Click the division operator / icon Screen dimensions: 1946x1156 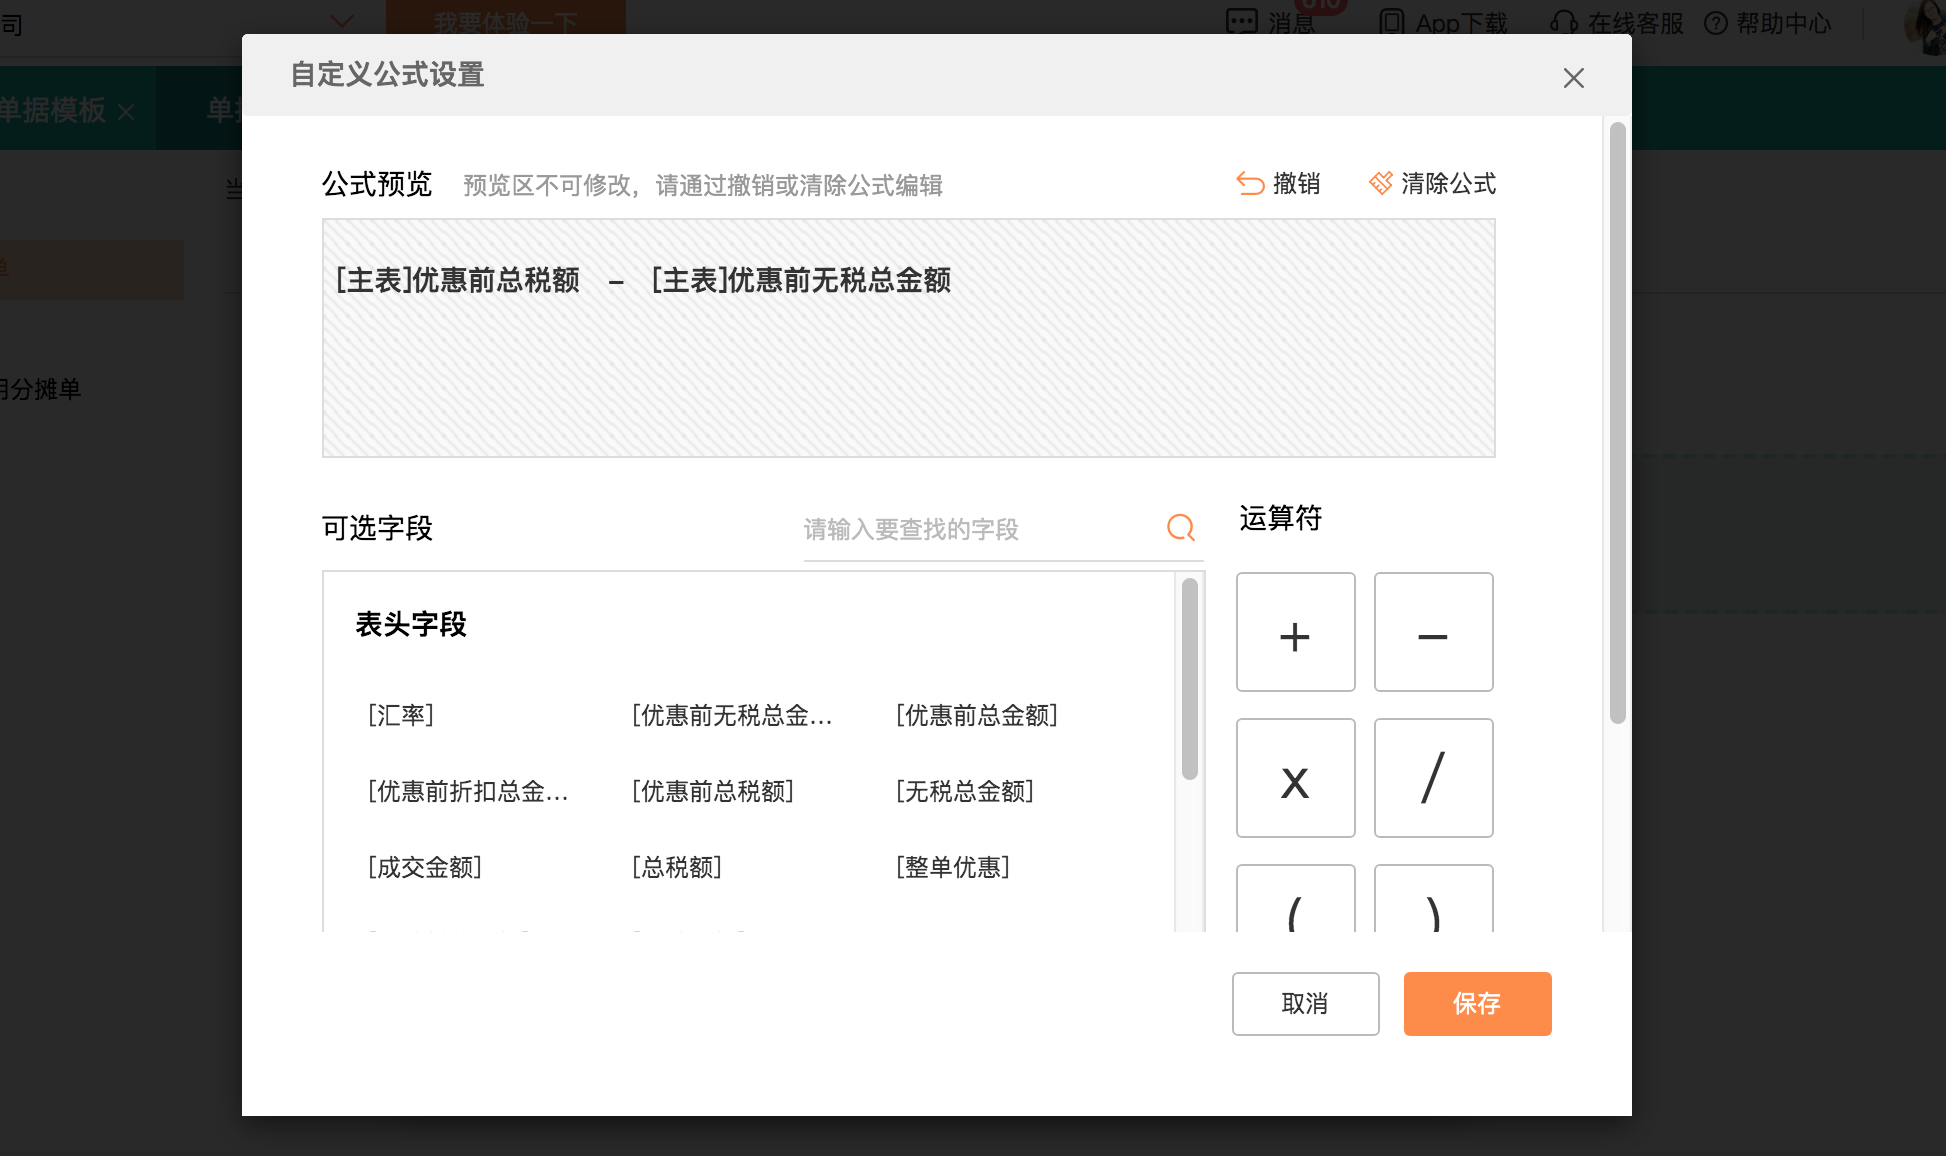[x=1433, y=778]
